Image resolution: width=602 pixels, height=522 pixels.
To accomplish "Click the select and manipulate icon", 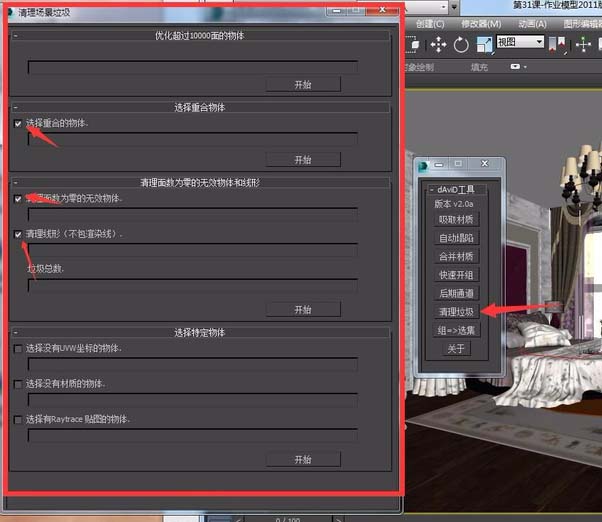I will [583, 45].
